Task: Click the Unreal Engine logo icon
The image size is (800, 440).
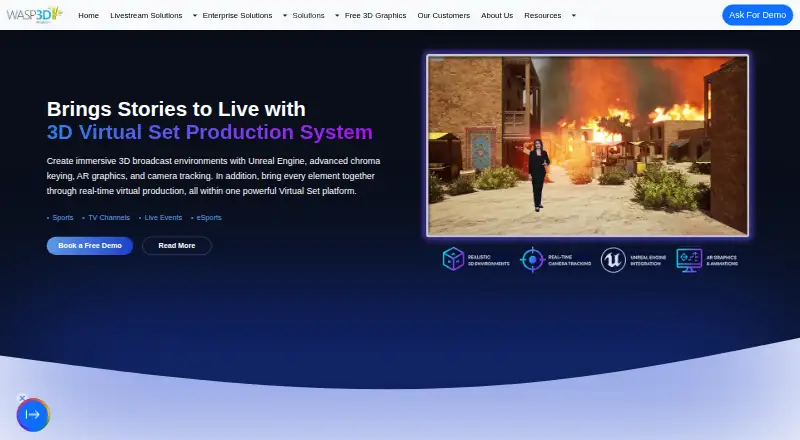Action: click(x=613, y=260)
